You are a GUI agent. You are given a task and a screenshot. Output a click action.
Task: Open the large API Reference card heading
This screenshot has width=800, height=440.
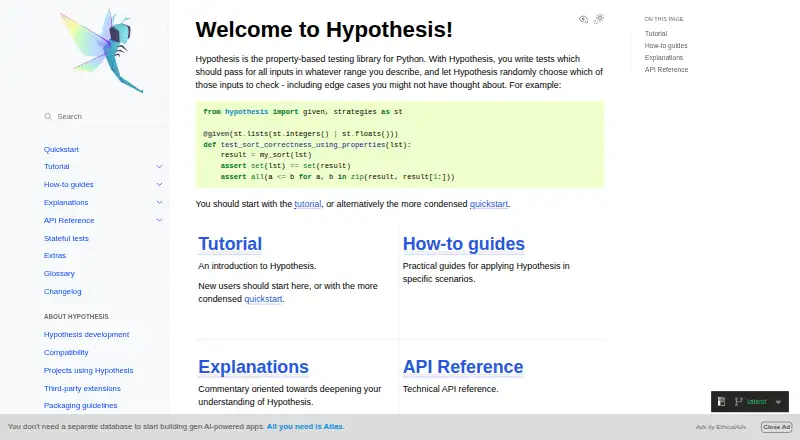463,366
